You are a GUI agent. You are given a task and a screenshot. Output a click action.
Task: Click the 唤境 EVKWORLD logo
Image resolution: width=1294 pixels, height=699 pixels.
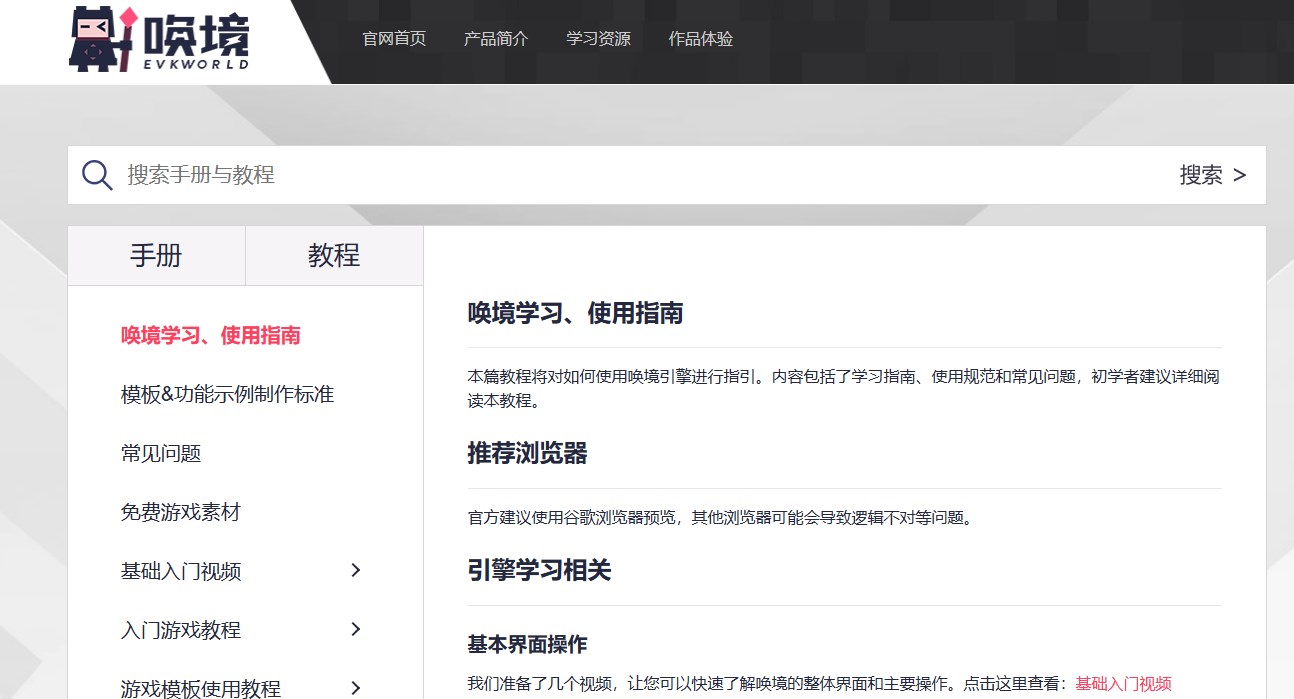[160, 40]
